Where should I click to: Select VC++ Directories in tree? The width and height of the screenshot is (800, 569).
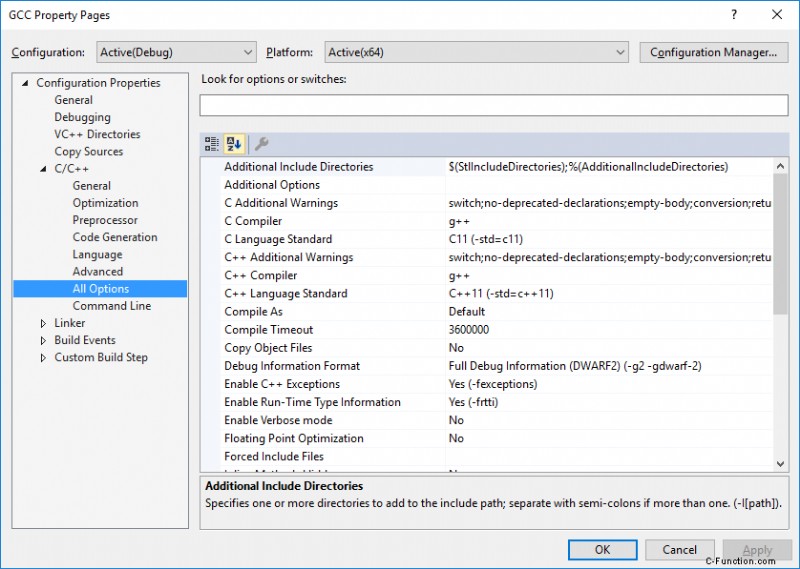[97, 134]
